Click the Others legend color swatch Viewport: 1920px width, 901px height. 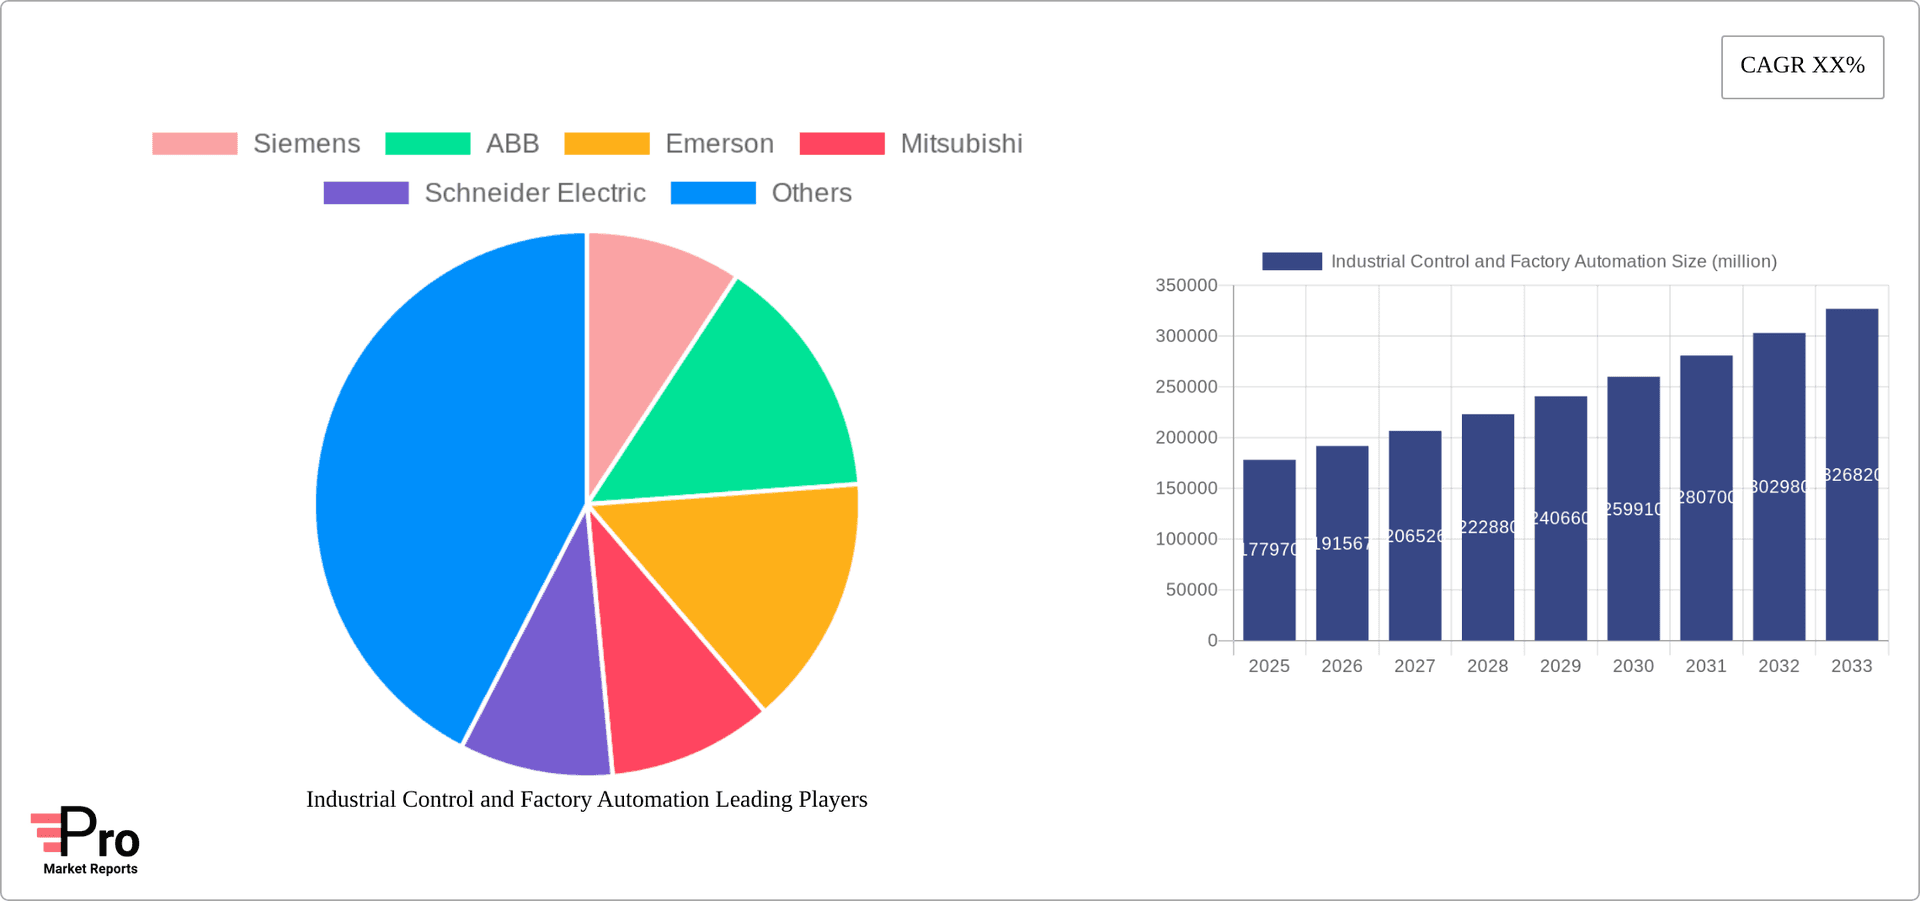pyautogui.click(x=715, y=192)
